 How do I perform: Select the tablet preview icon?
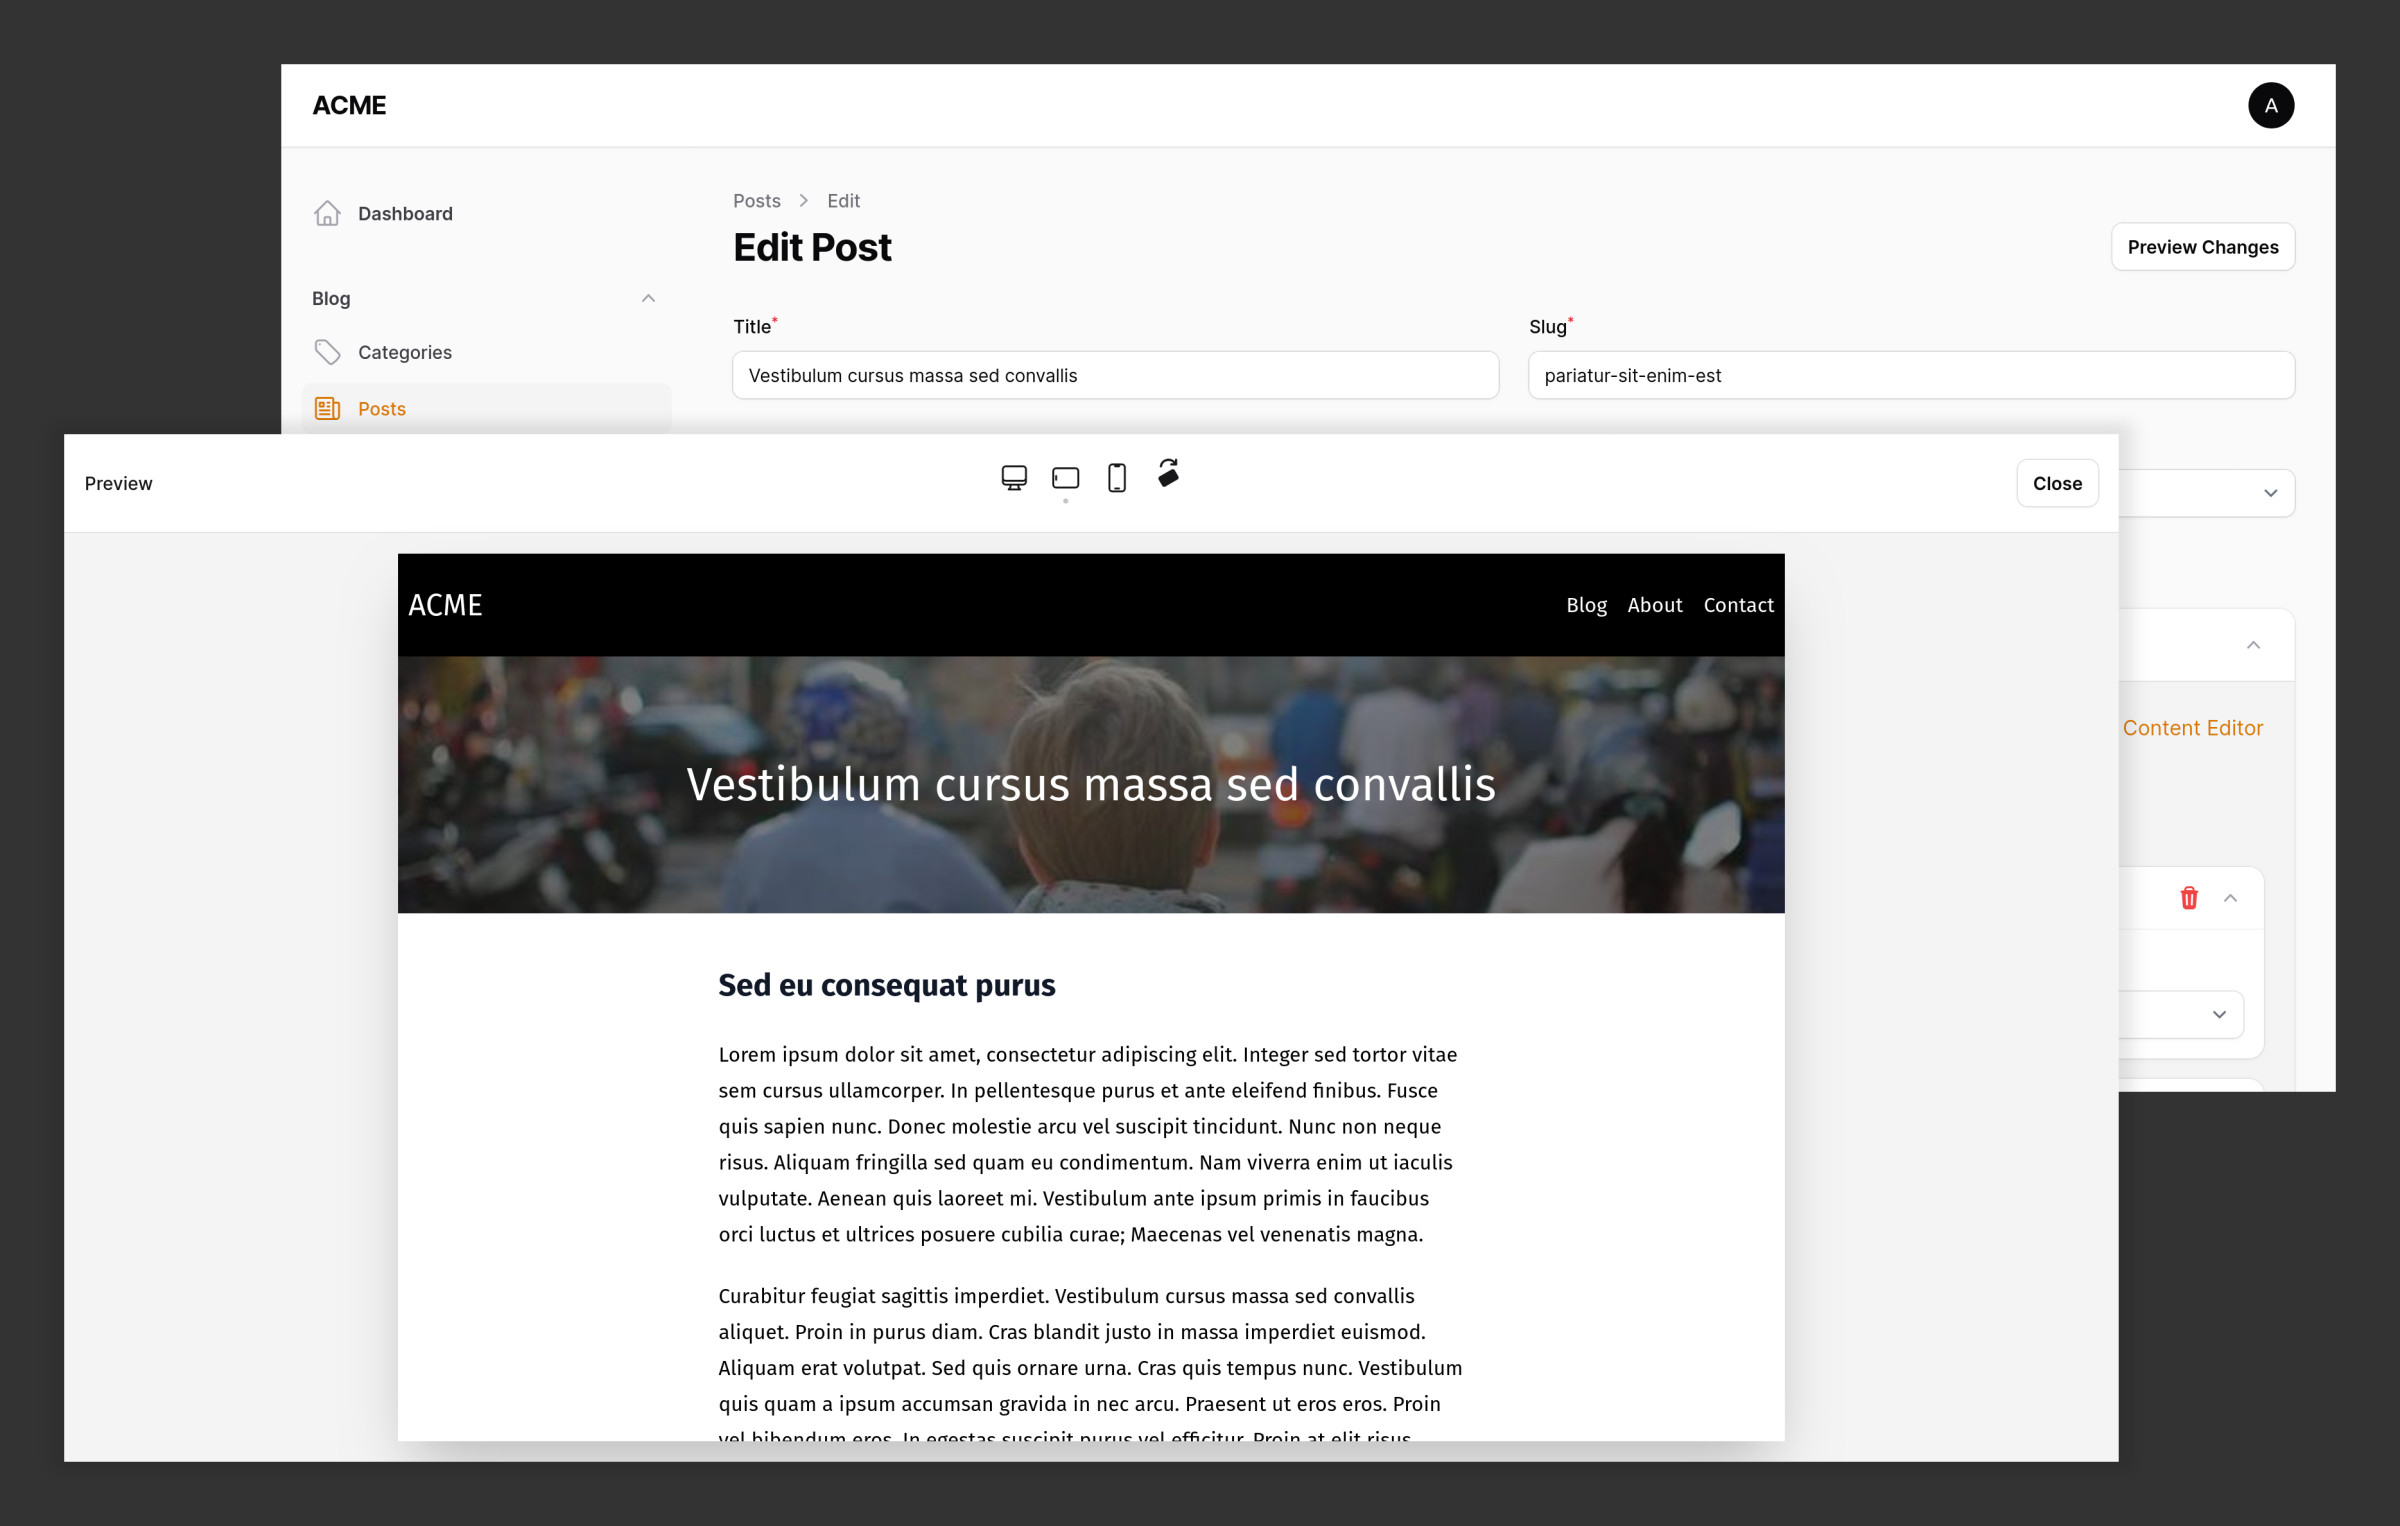[x=1065, y=476]
